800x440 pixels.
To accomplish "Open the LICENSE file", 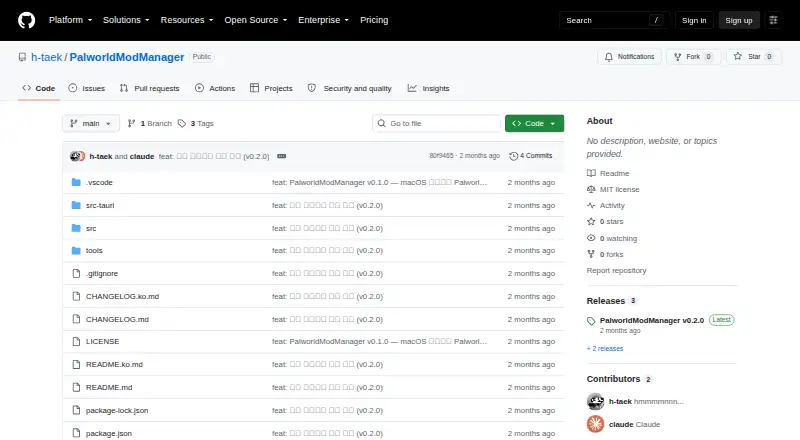I will click(103, 341).
